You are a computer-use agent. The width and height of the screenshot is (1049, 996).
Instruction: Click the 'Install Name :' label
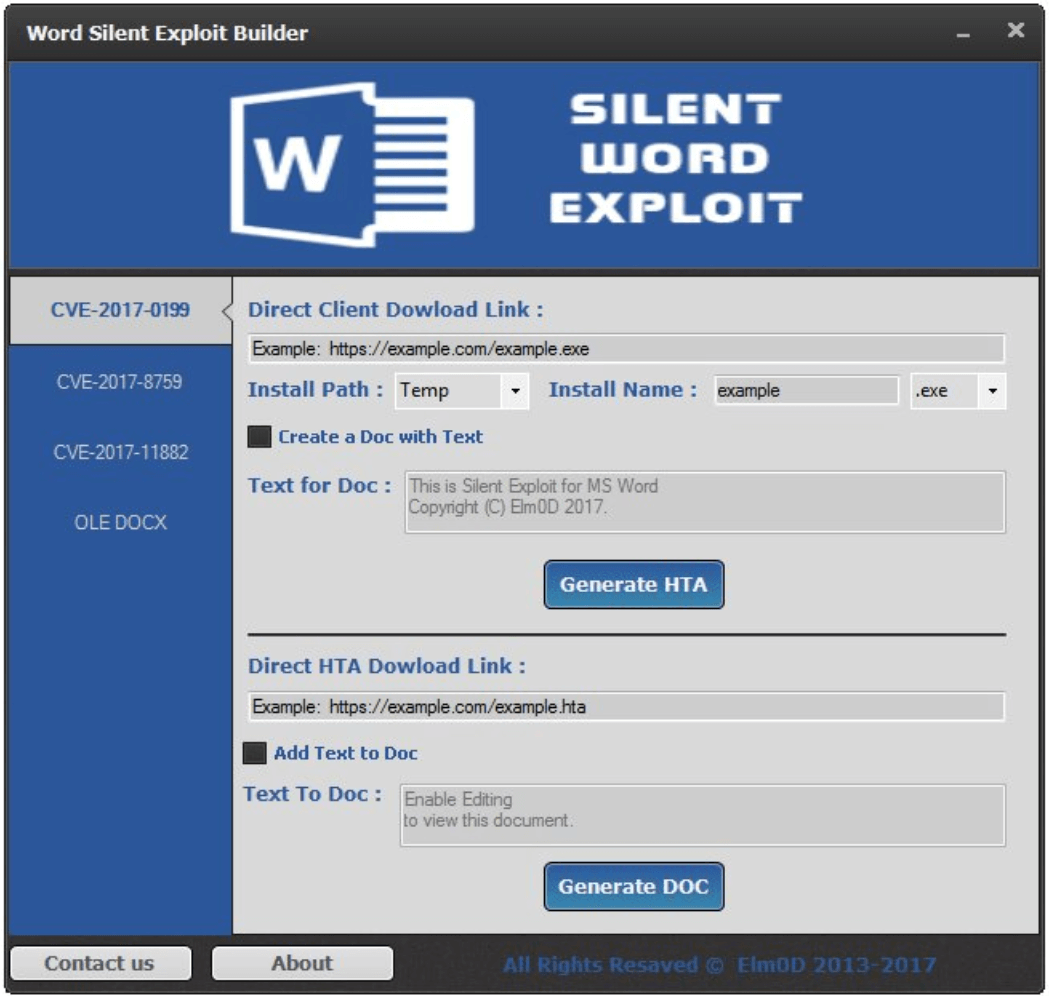coord(623,390)
